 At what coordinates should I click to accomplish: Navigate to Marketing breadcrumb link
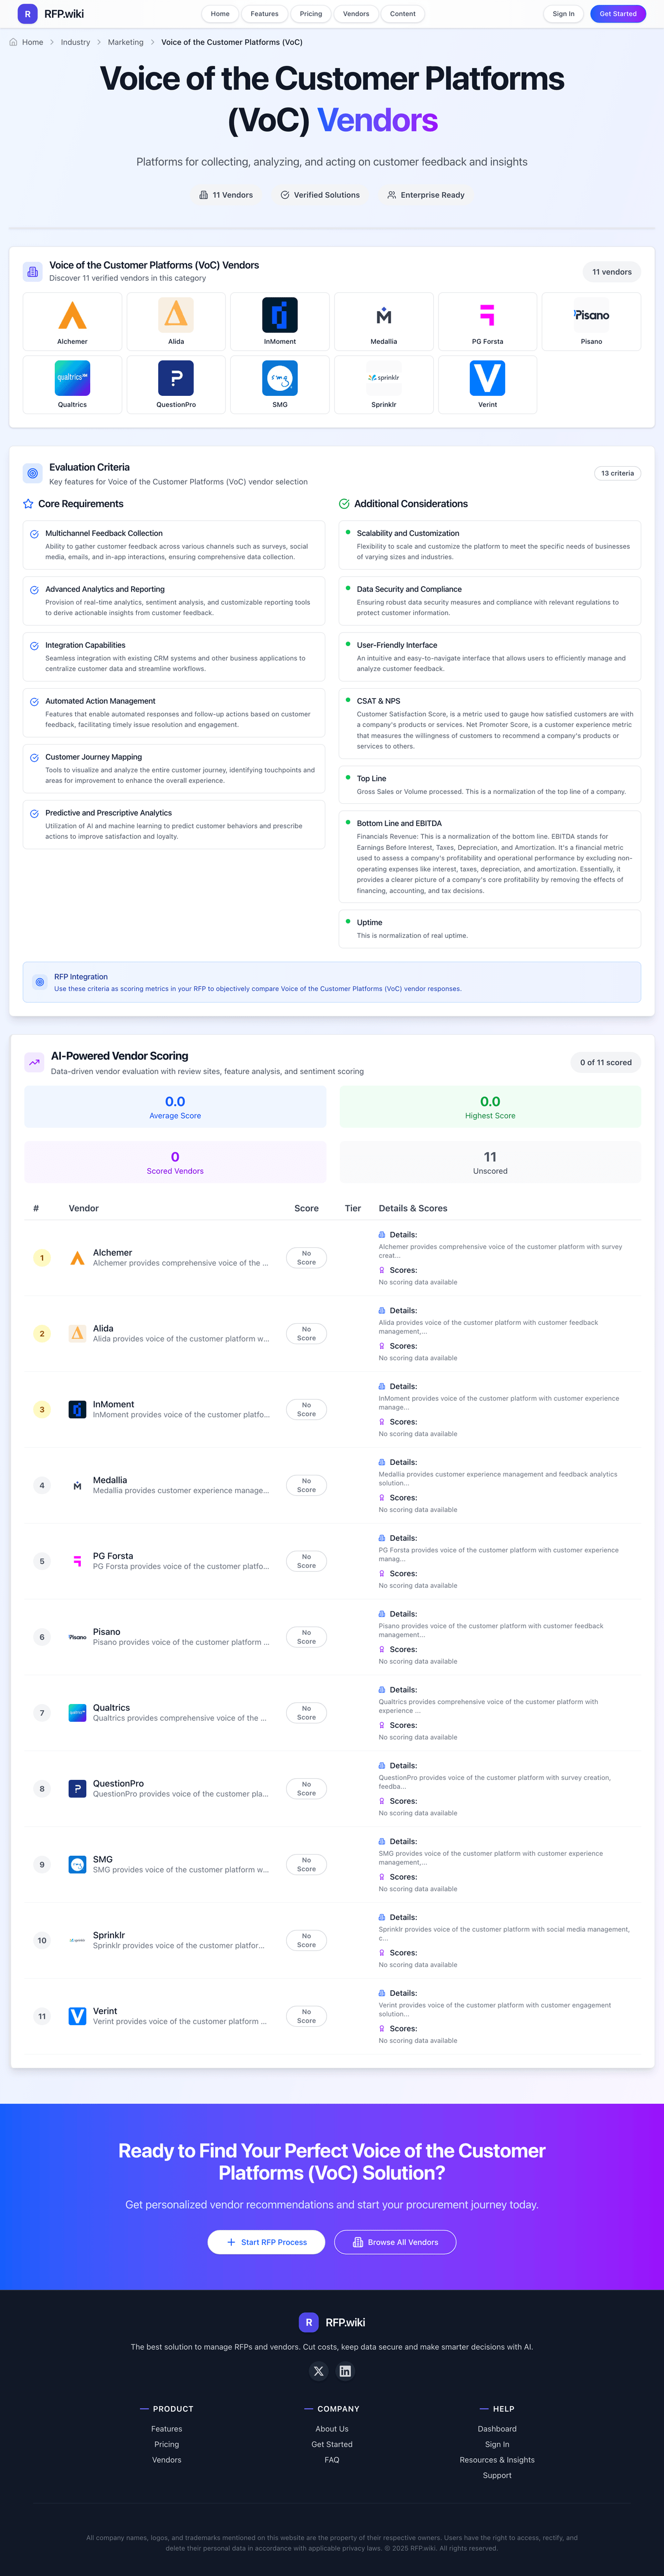pos(125,42)
